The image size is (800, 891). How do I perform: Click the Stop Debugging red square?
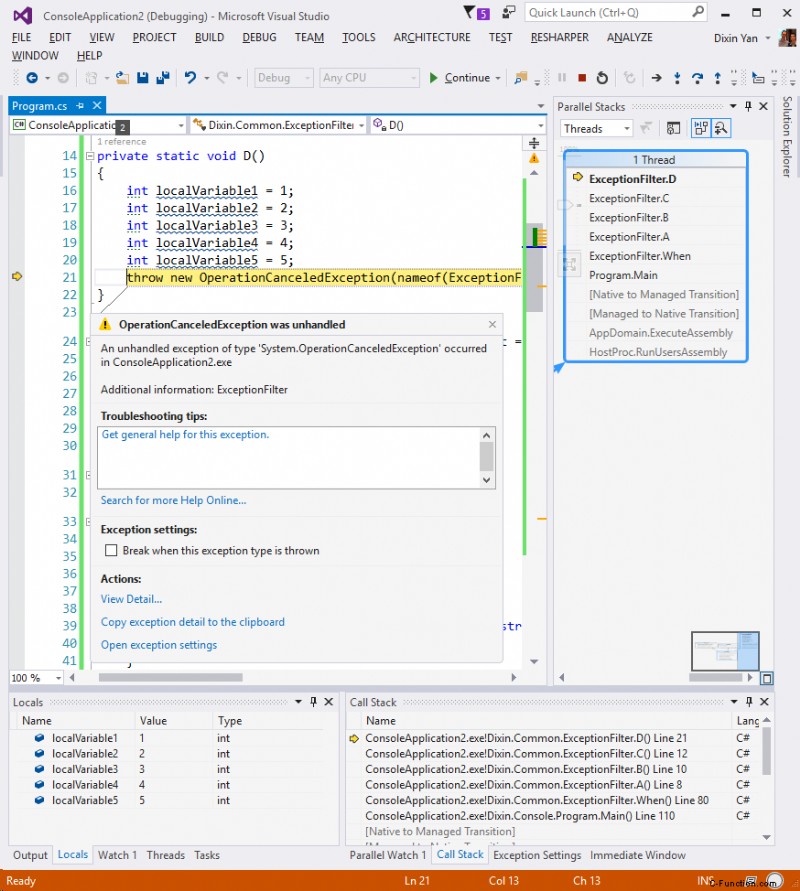coord(581,78)
